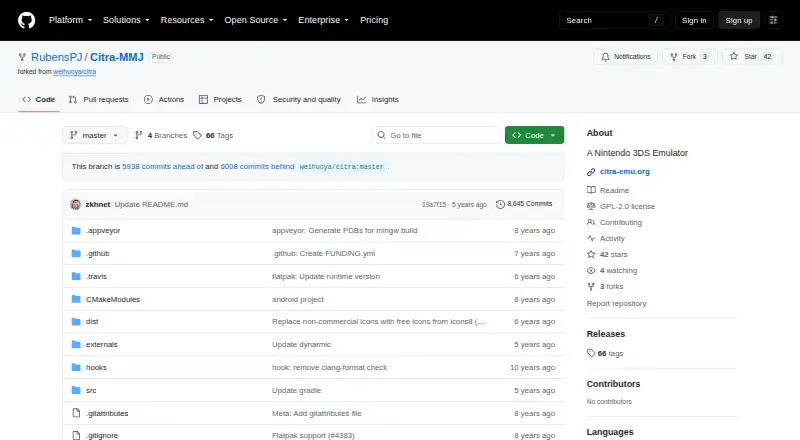The width and height of the screenshot is (800, 440).
Task: Click the GitHub logo icon
Action: [27, 20]
